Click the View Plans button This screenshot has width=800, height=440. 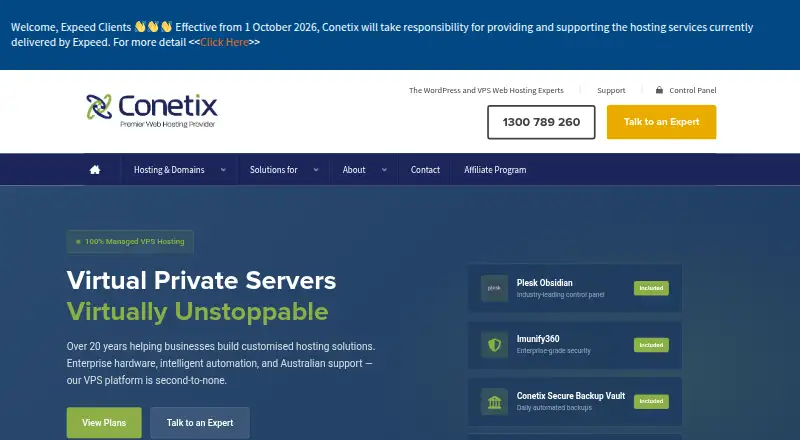tap(104, 423)
